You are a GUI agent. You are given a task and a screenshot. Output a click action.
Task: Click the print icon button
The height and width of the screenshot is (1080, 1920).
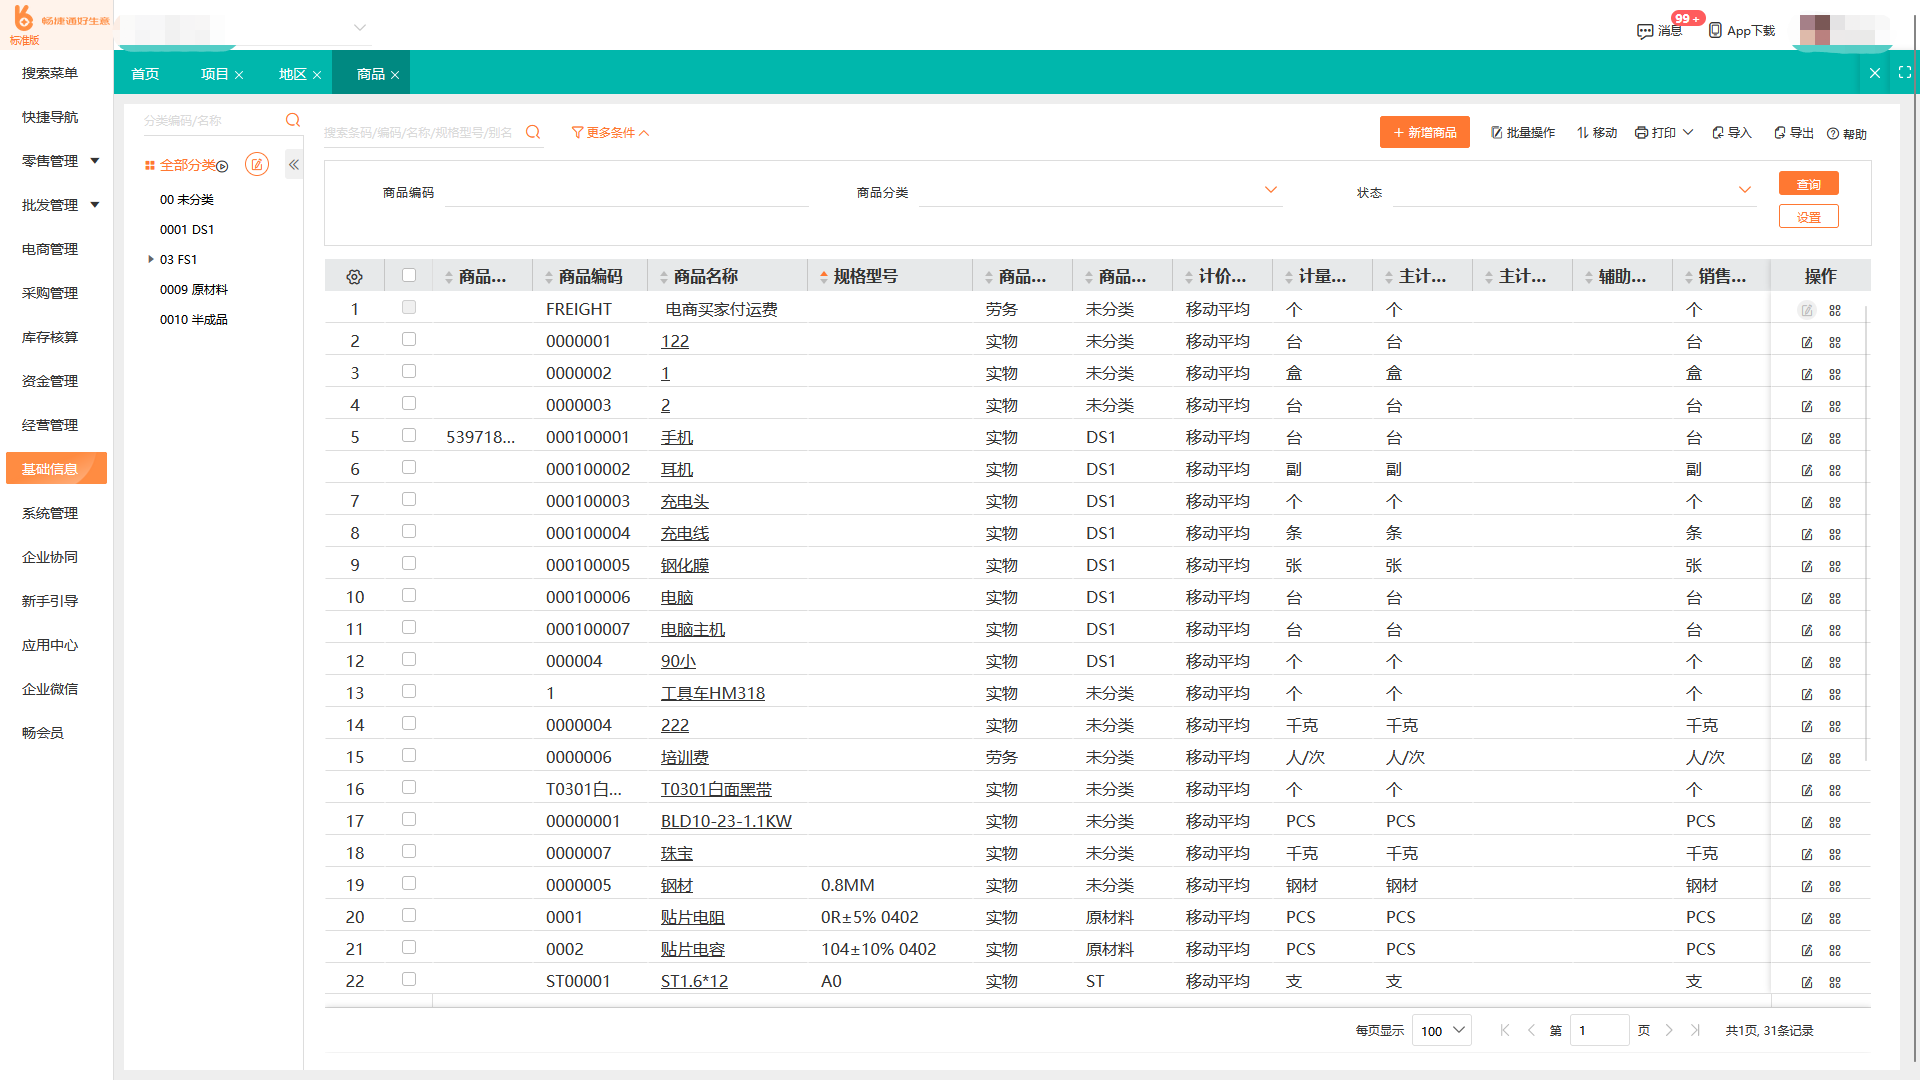1640,132
